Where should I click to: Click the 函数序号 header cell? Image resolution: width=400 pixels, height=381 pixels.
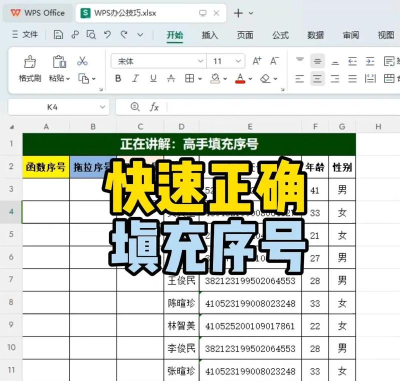pyautogui.click(x=46, y=167)
